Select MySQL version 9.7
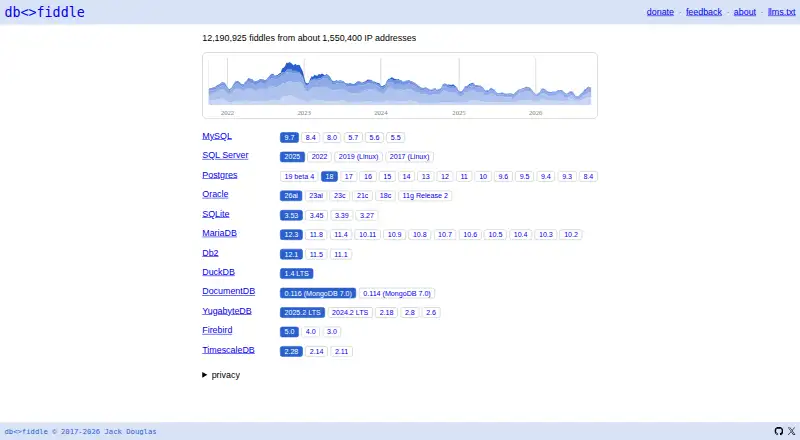Viewport: 800px width, 440px height. (x=289, y=137)
